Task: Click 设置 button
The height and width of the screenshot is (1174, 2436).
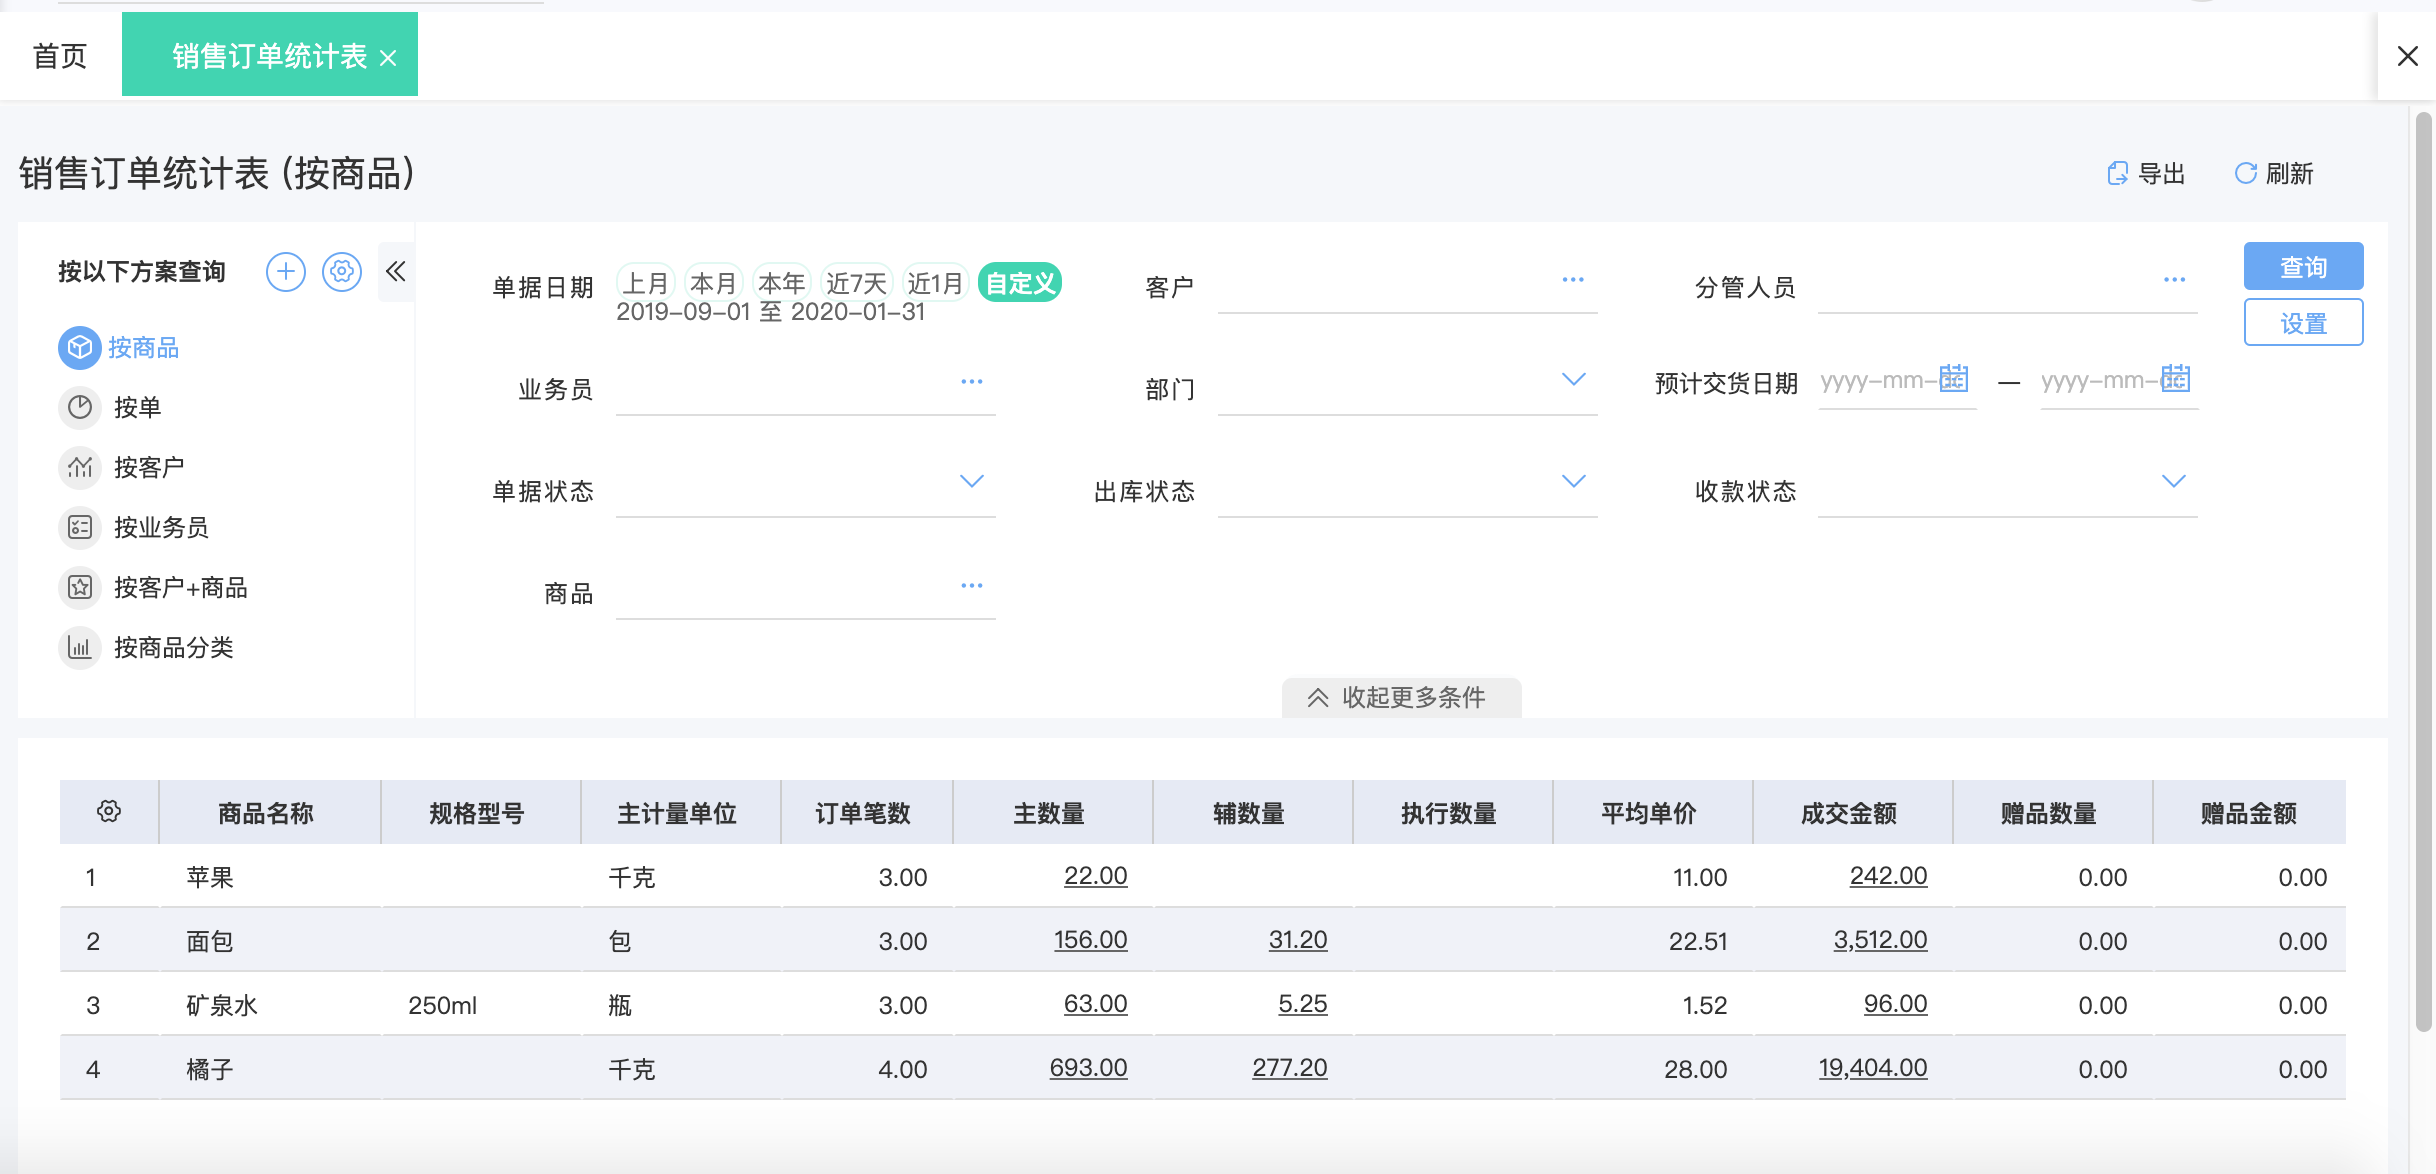Action: pyautogui.click(x=2306, y=323)
